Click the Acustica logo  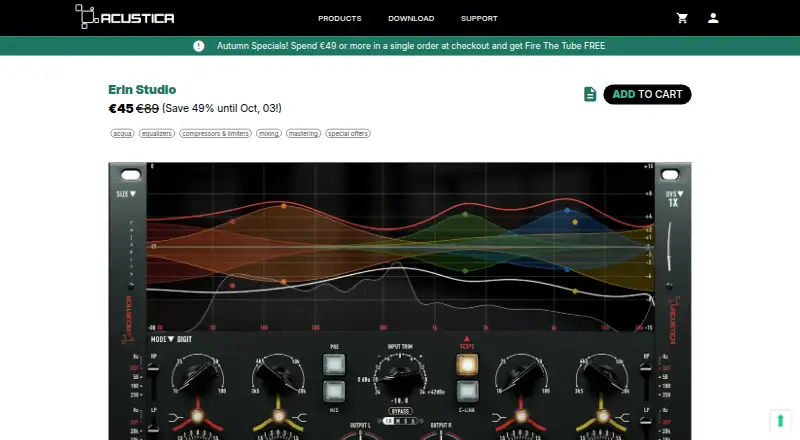click(x=125, y=17)
